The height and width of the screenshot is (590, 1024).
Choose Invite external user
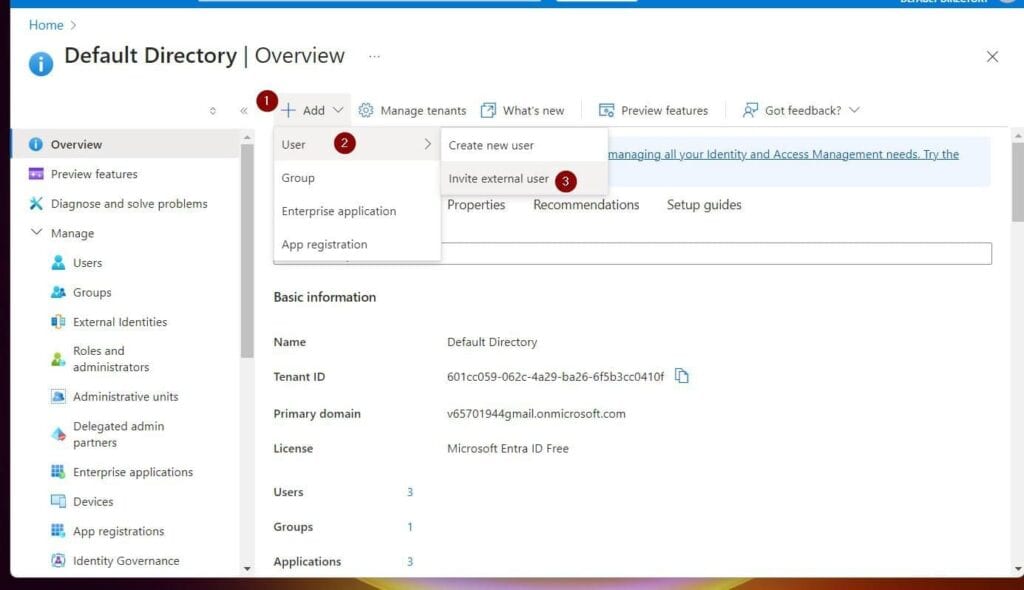[524, 178]
